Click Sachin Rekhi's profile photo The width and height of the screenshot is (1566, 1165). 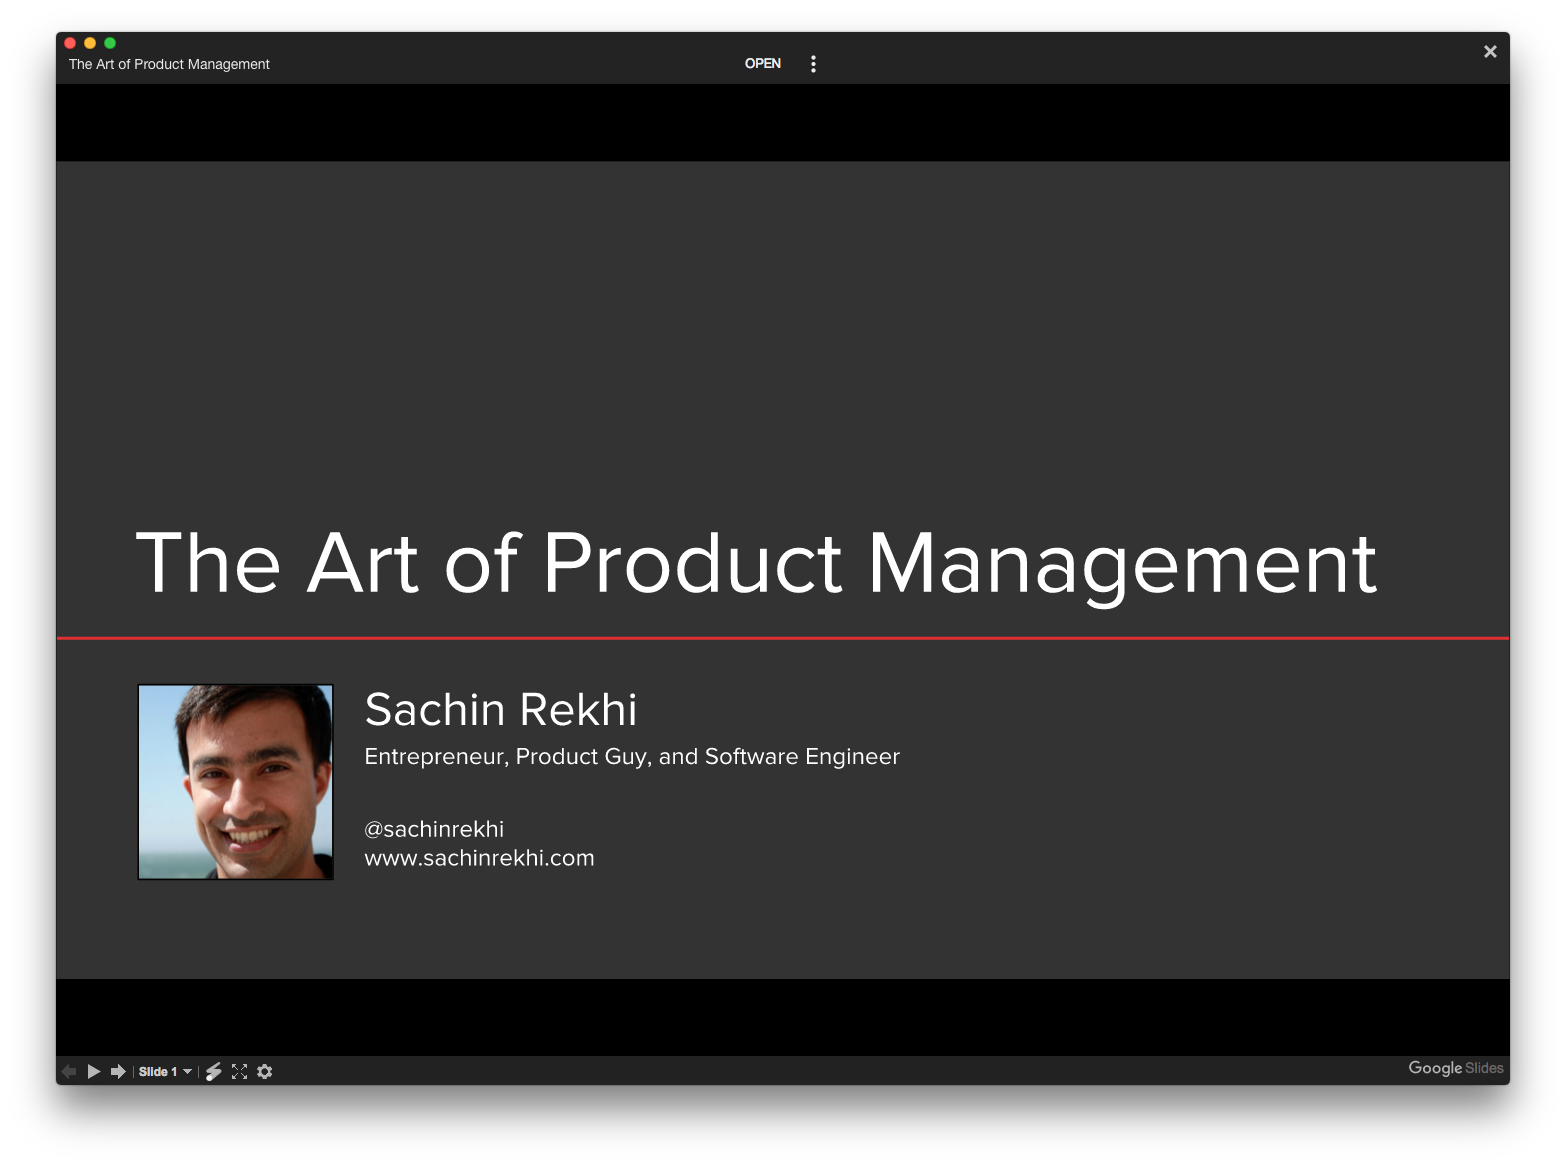[x=236, y=782]
